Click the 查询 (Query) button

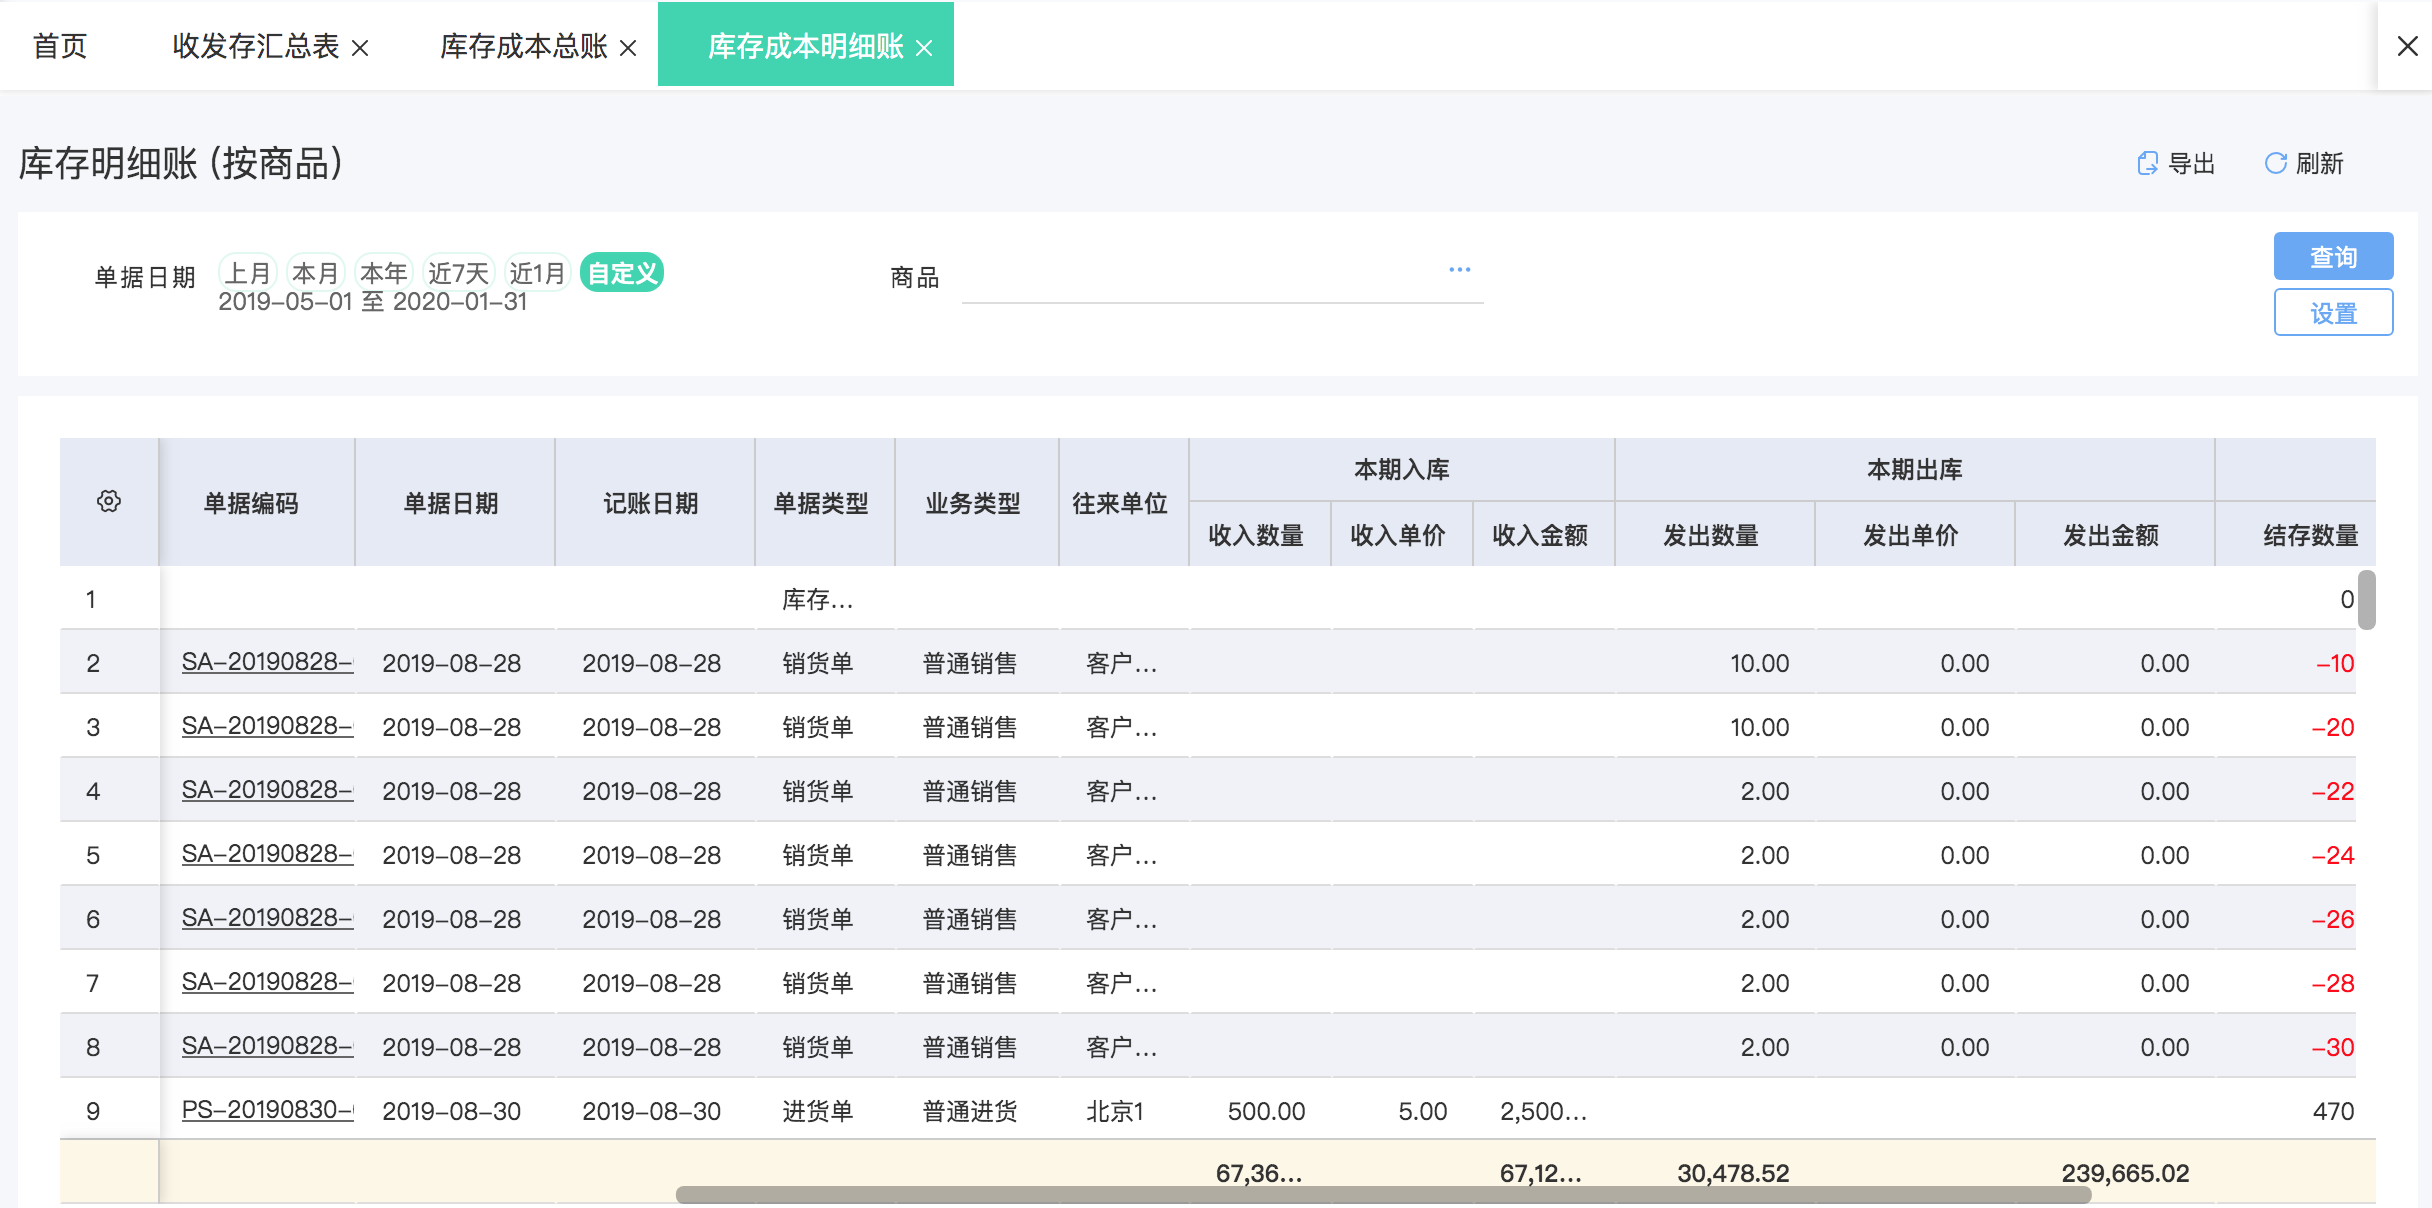[2333, 257]
